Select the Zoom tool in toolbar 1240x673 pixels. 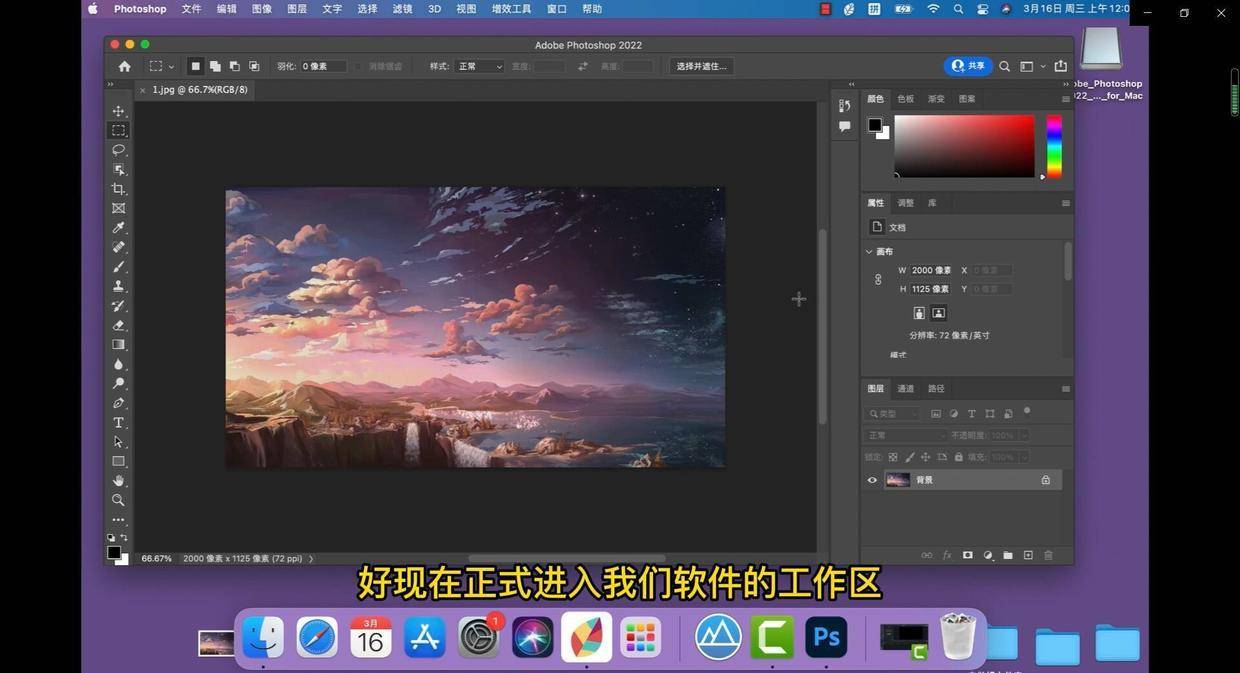[118, 500]
